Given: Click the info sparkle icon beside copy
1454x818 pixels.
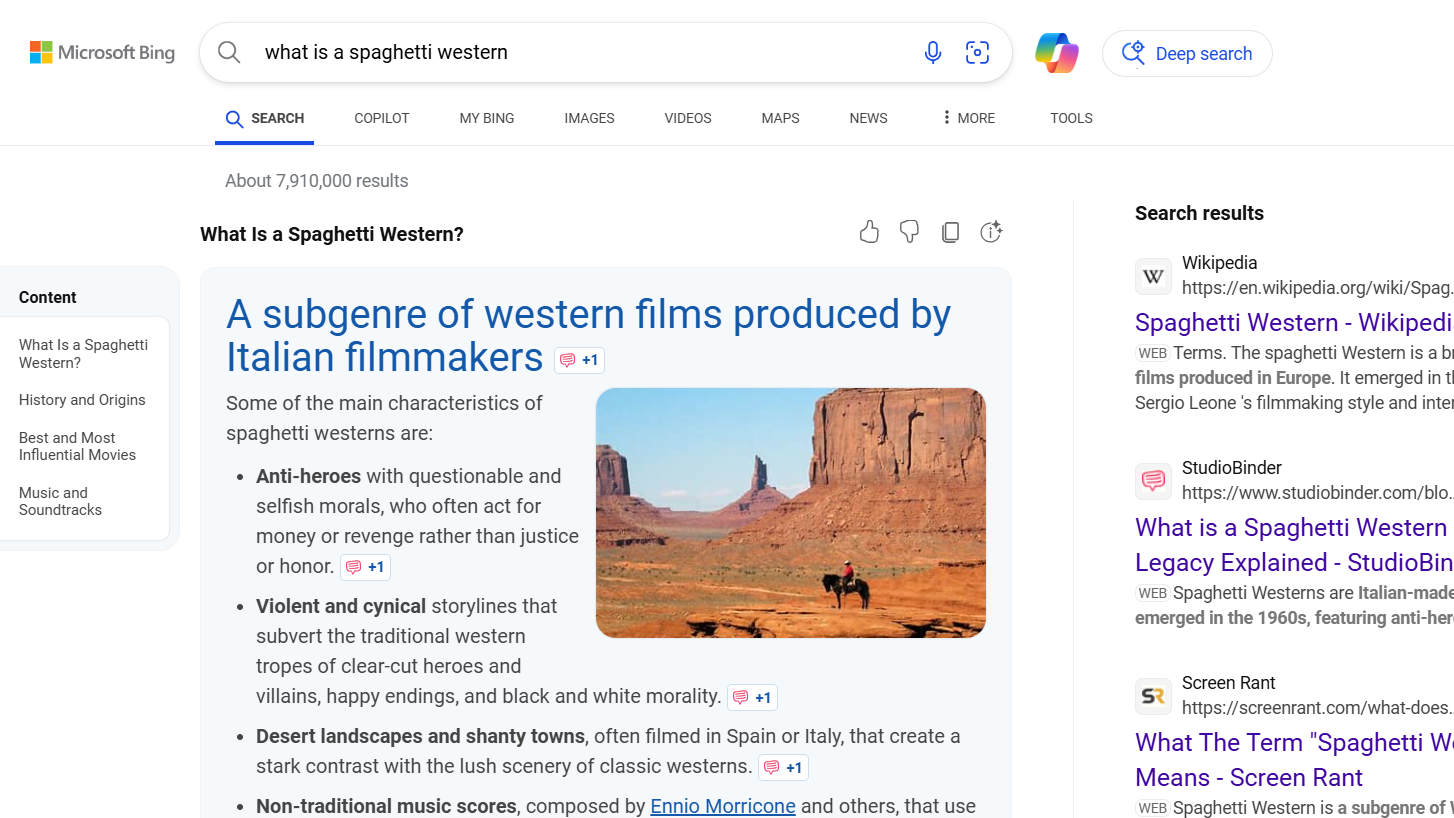Looking at the screenshot, I should 991,232.
